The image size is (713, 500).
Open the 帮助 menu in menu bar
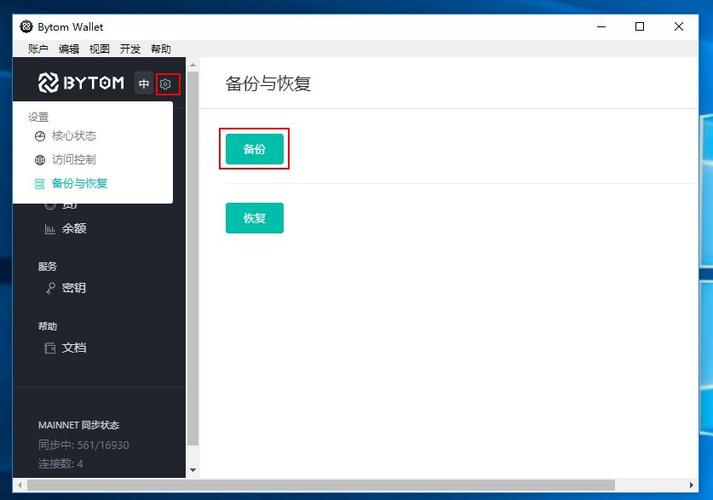coord(160,49)
